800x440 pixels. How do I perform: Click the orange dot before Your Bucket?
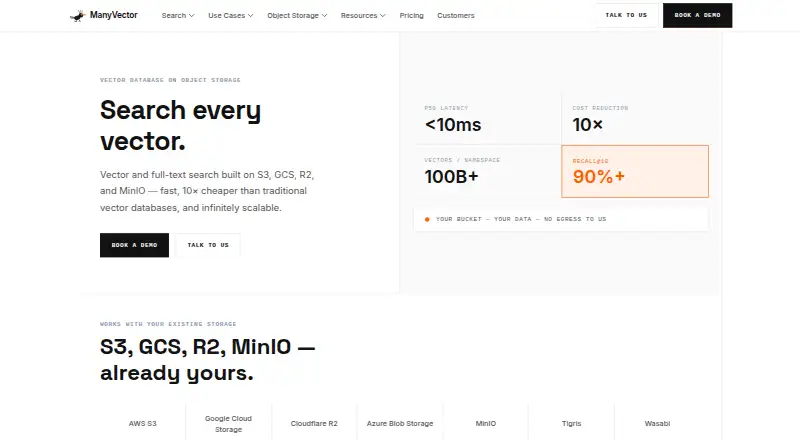[427, 219]
